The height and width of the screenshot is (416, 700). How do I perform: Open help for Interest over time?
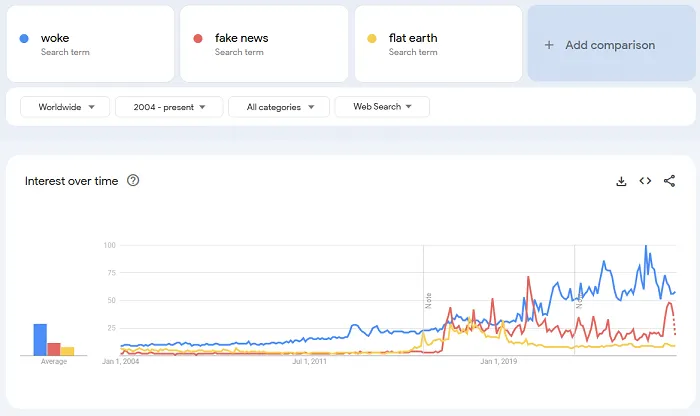pyautogui.click(x=133, y=181)
